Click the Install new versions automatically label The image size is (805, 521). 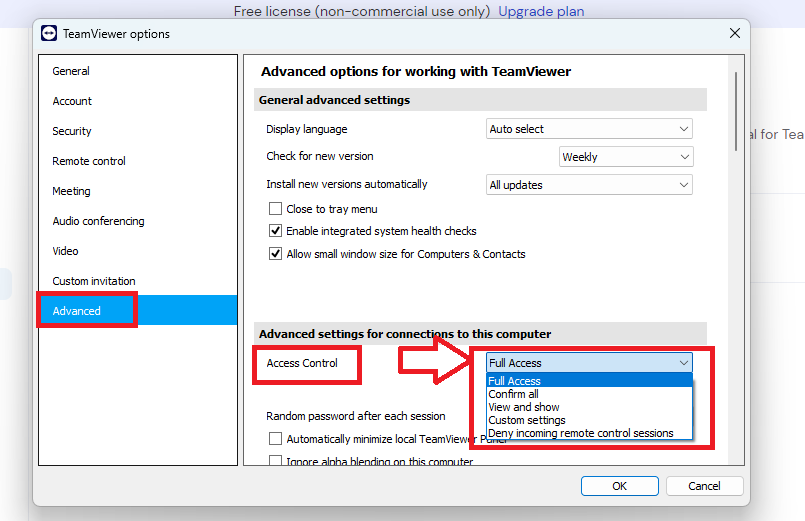pos(347,184)
